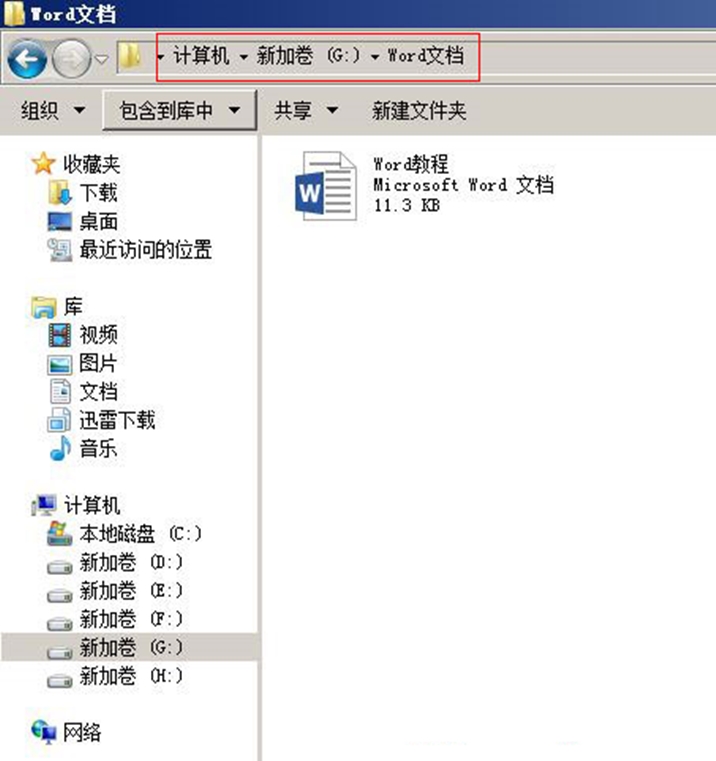The width and height of the screenshot is (716, 761).
Task: Click the 网络 network icon
Action: click(x=44, y=733)
